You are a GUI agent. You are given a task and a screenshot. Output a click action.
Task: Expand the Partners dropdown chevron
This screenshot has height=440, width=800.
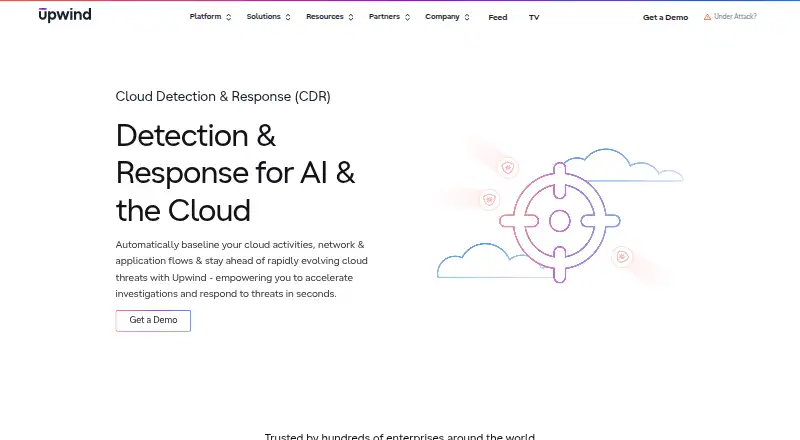tap(407, 17)
